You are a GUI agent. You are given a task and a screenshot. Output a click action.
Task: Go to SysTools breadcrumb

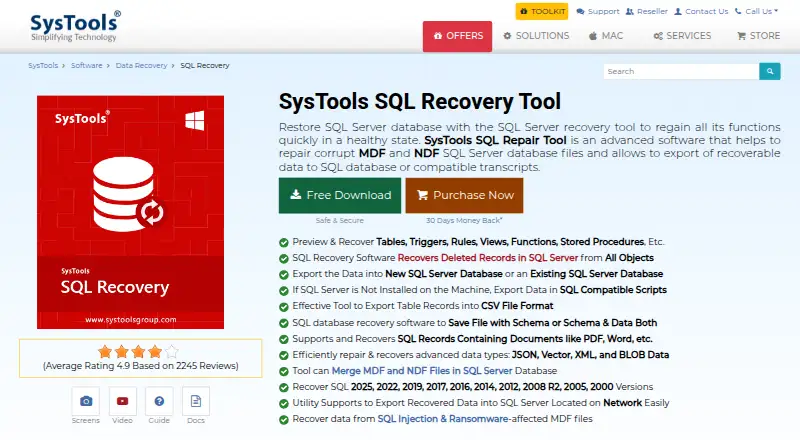click(x=43, y=65)
